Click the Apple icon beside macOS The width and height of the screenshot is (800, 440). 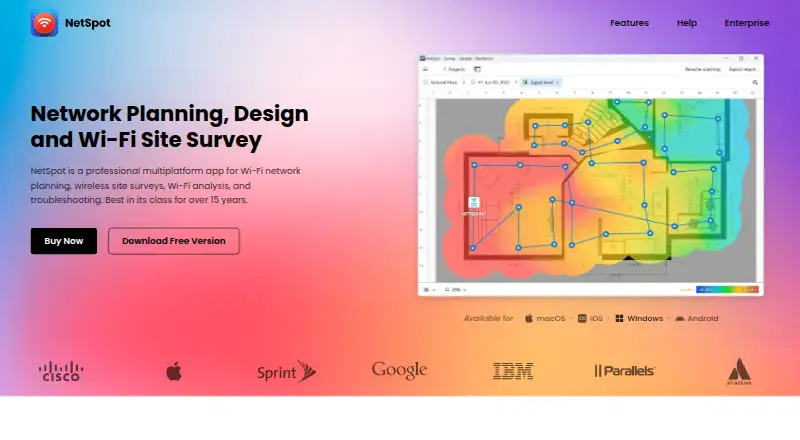(x=529, y=318)
